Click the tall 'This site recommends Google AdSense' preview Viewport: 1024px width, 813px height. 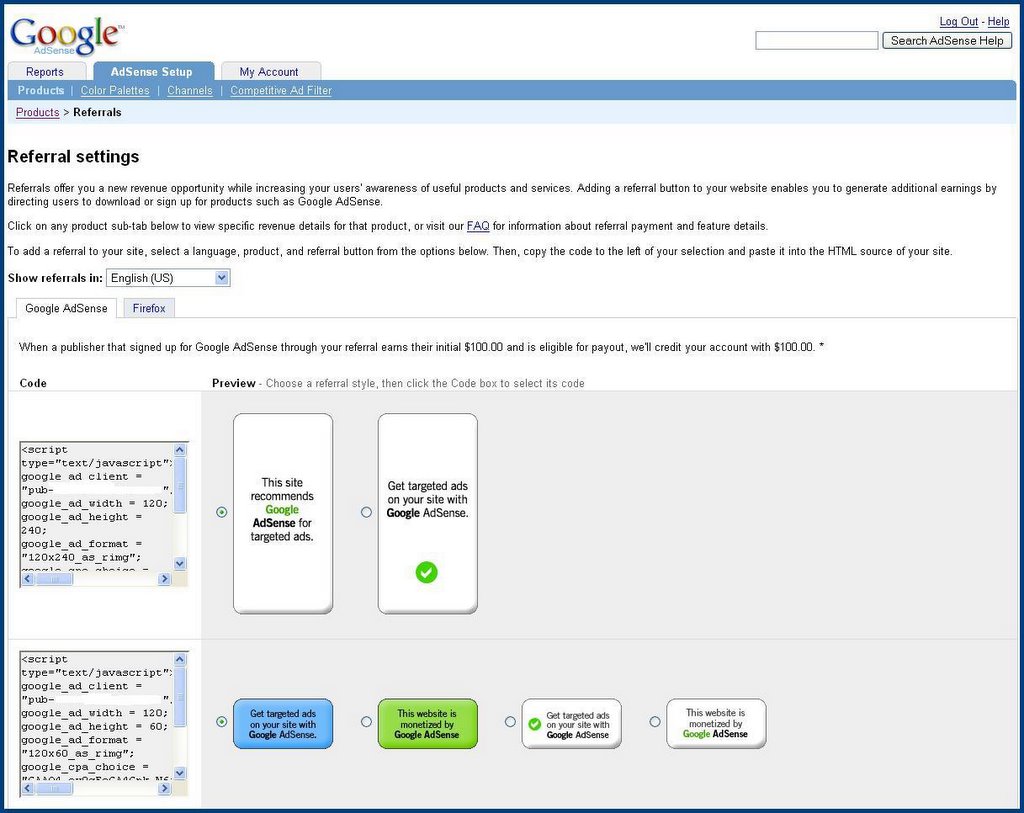[x=283, y=513]
